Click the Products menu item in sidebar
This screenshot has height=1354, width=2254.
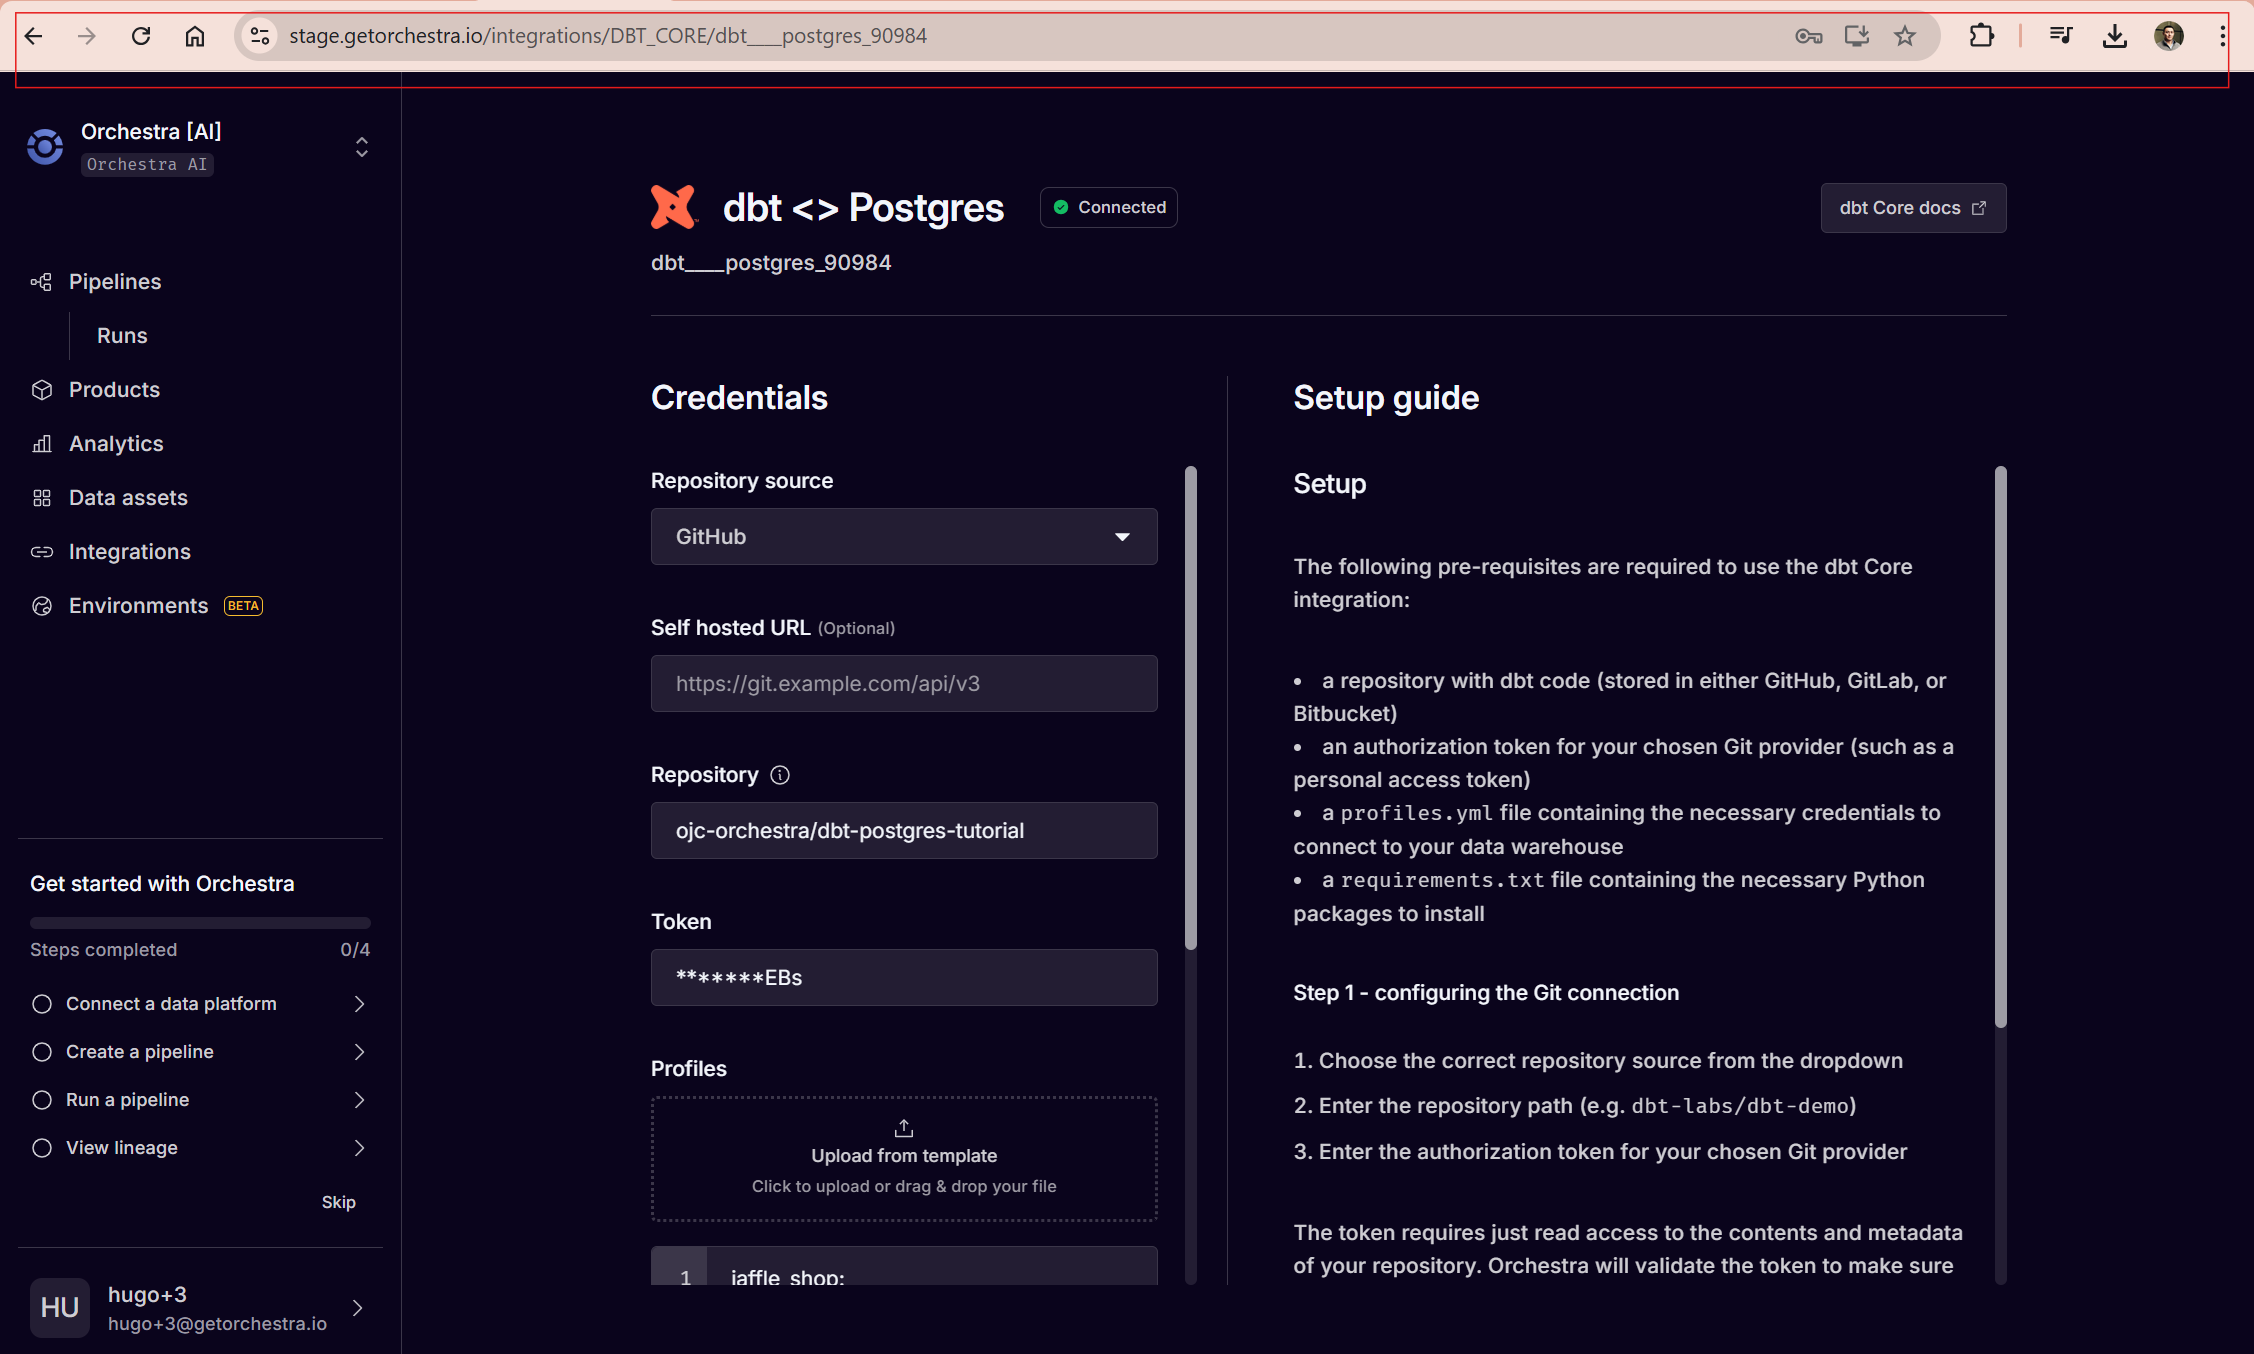coord(113,390)
